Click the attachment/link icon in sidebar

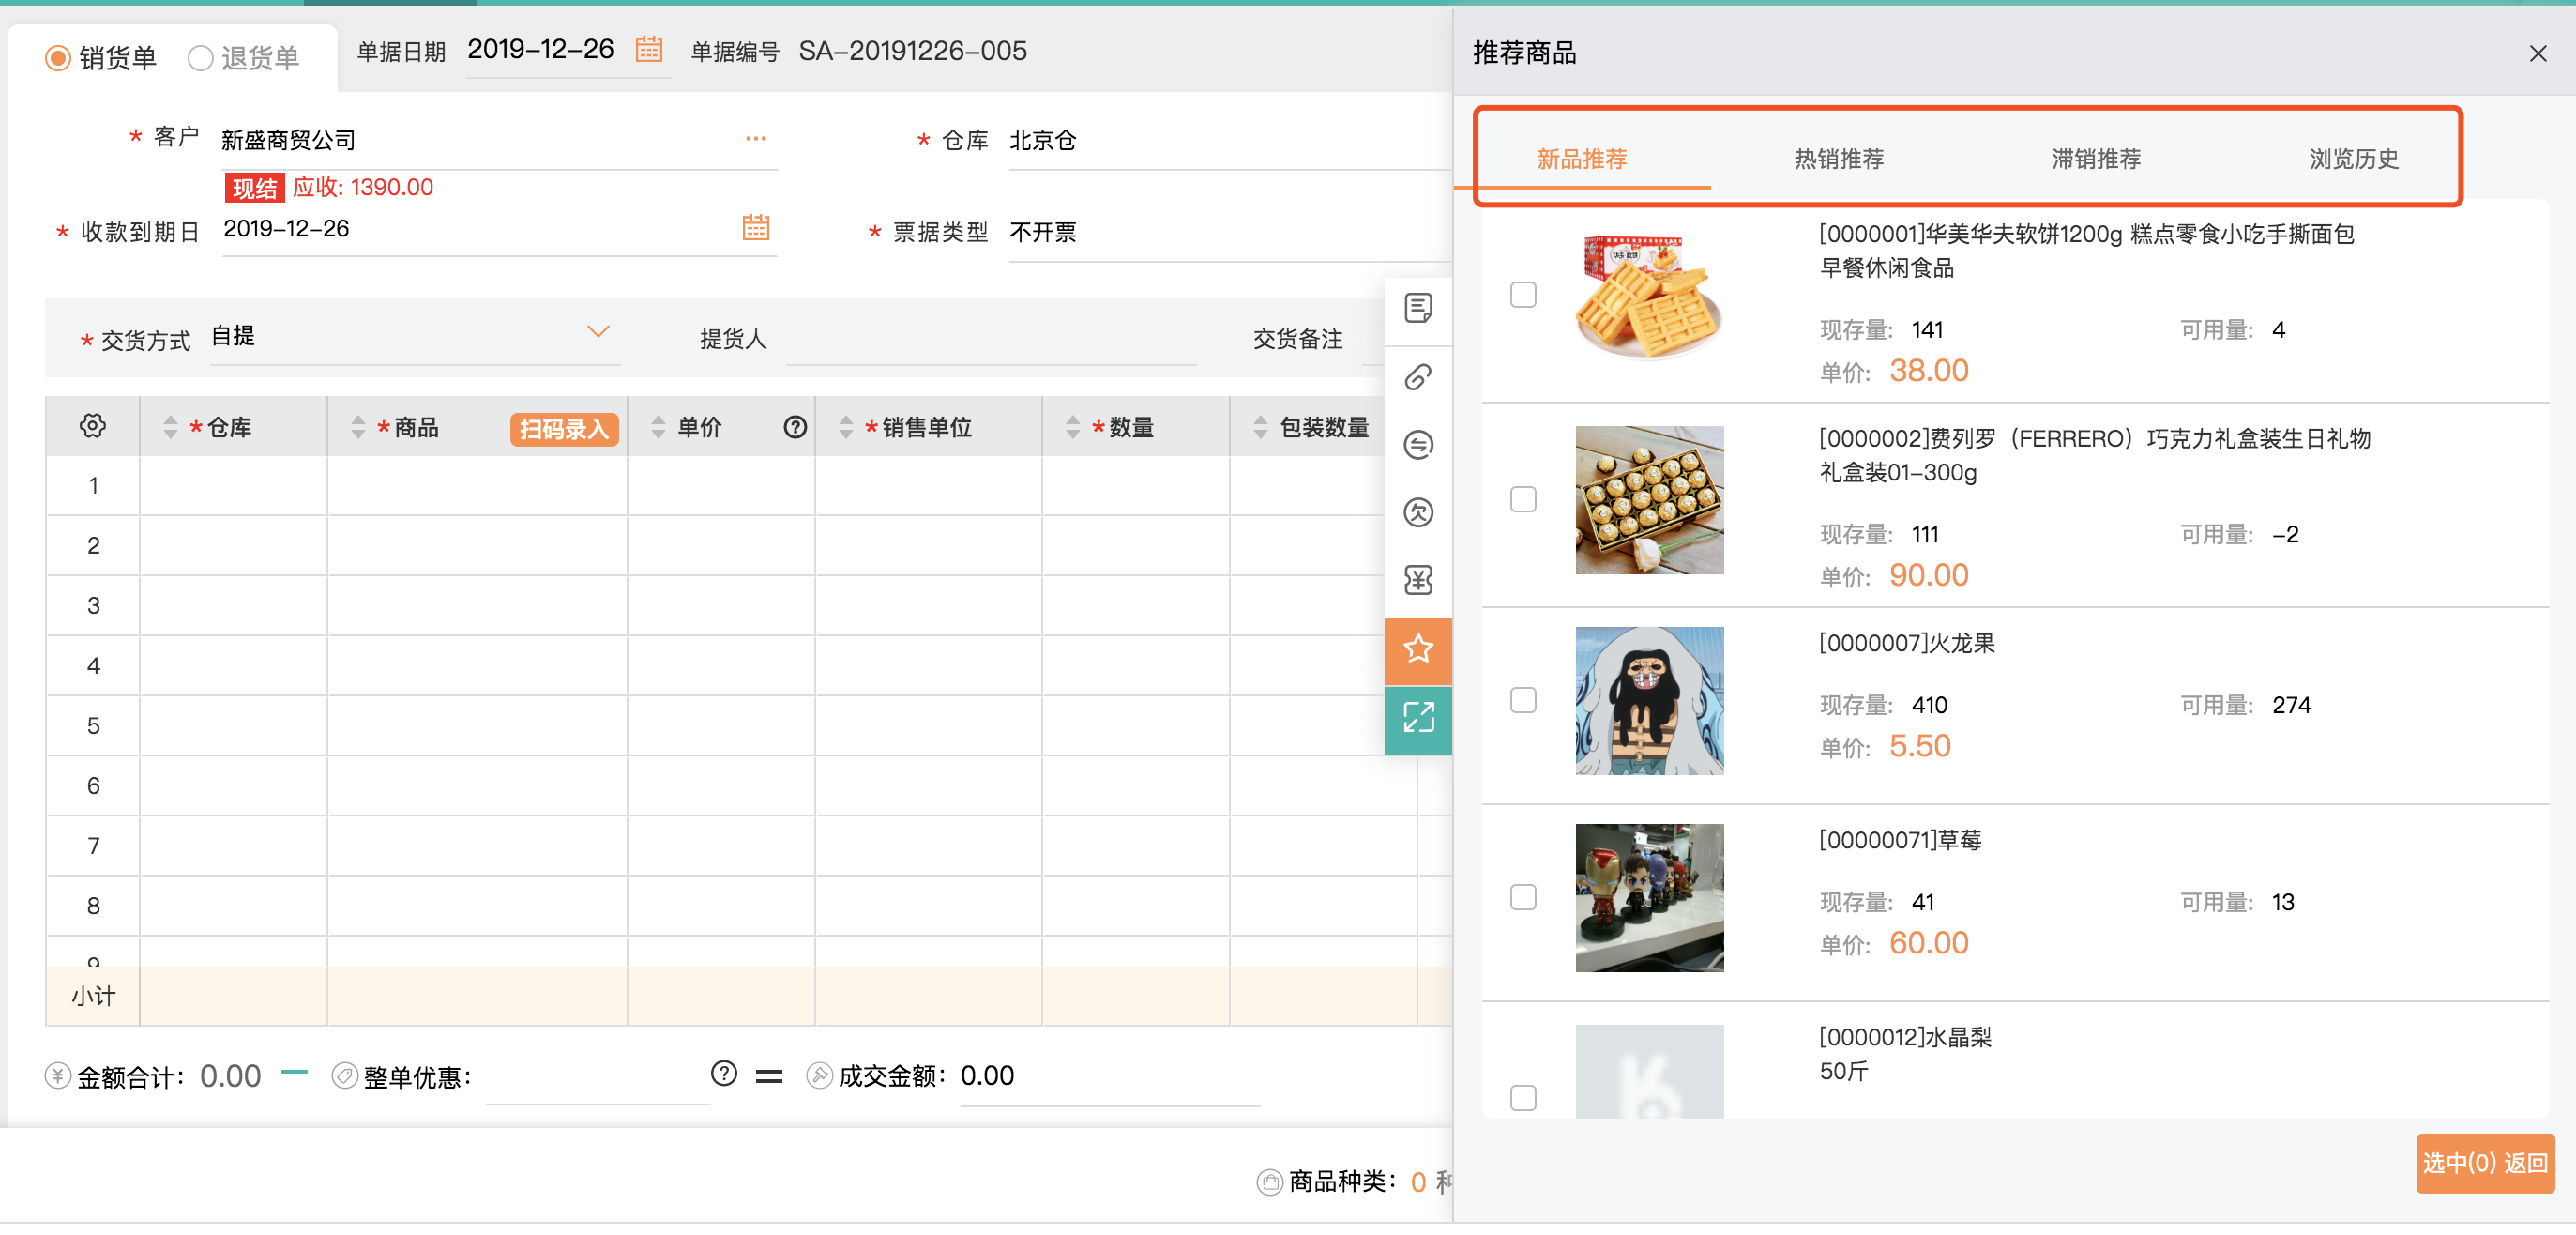click(1417, 375)
